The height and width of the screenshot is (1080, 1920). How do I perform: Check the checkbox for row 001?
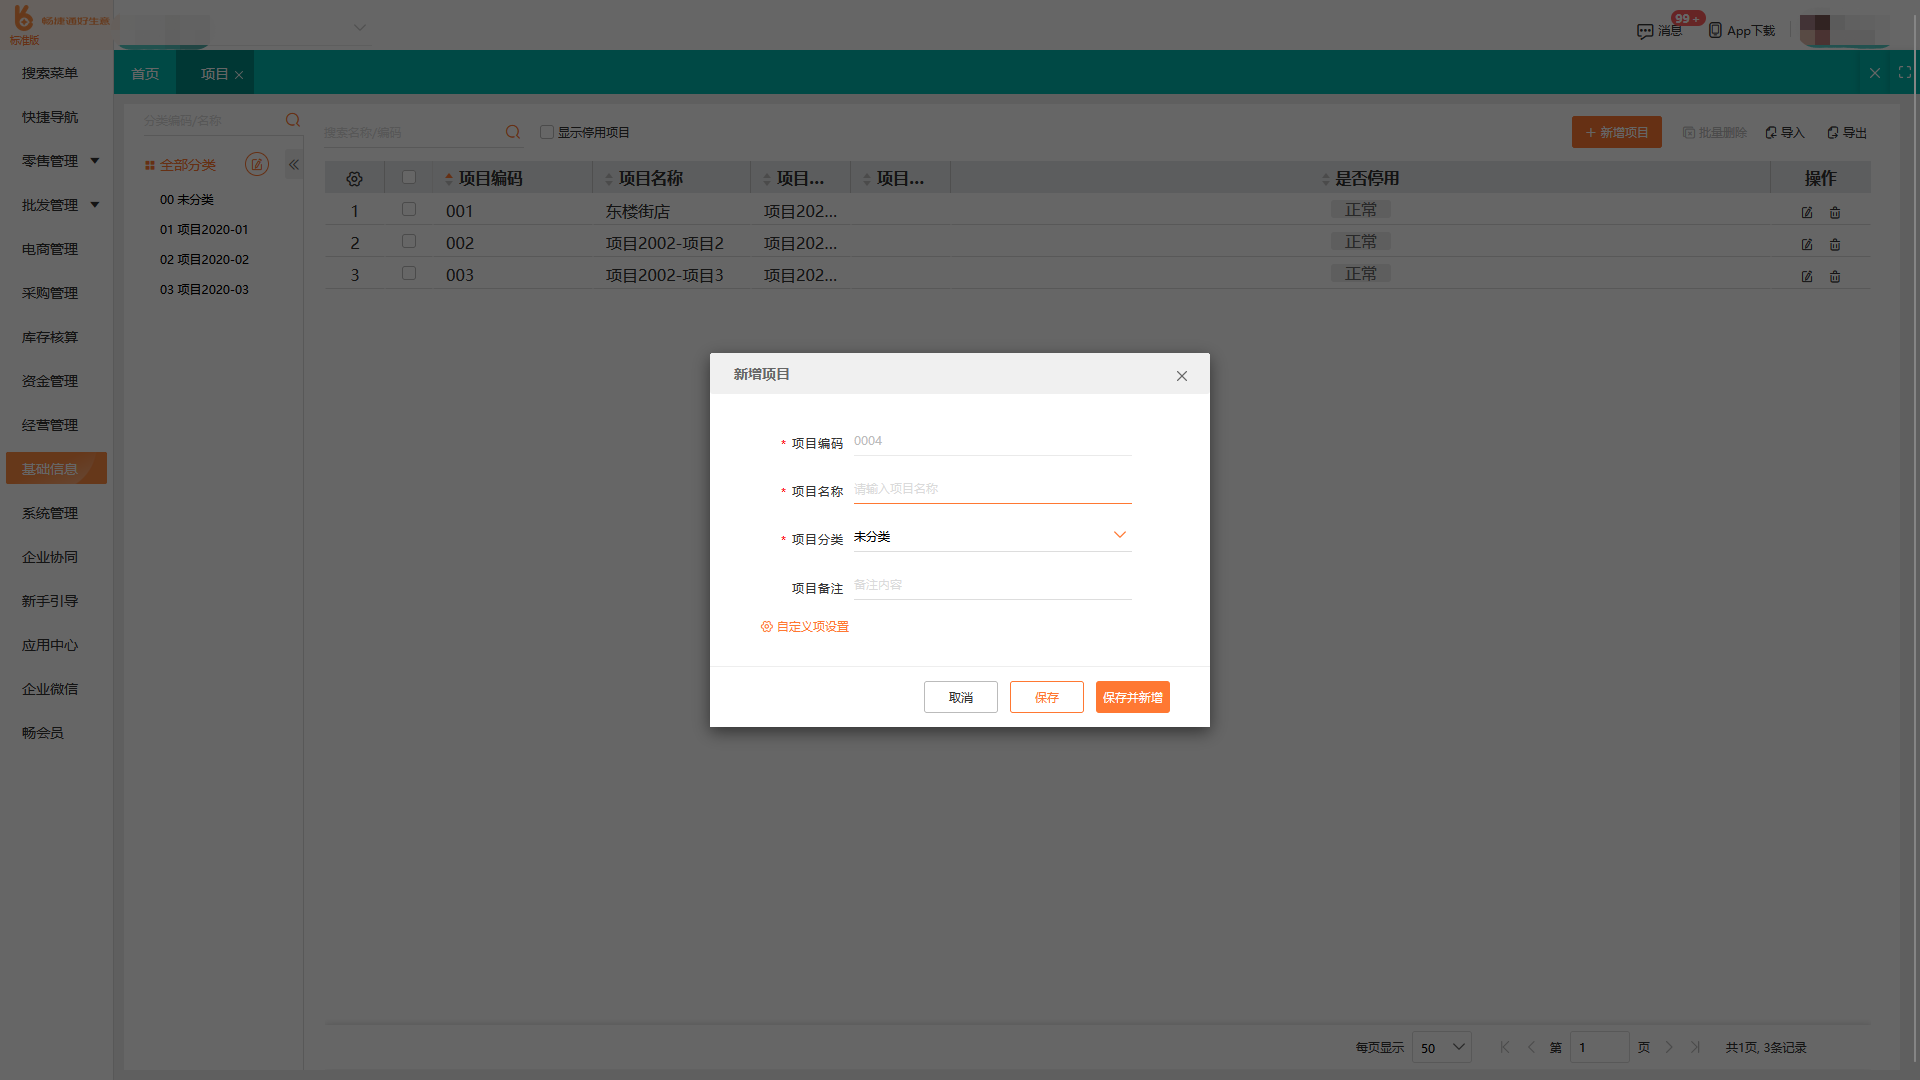pos(409,210)
